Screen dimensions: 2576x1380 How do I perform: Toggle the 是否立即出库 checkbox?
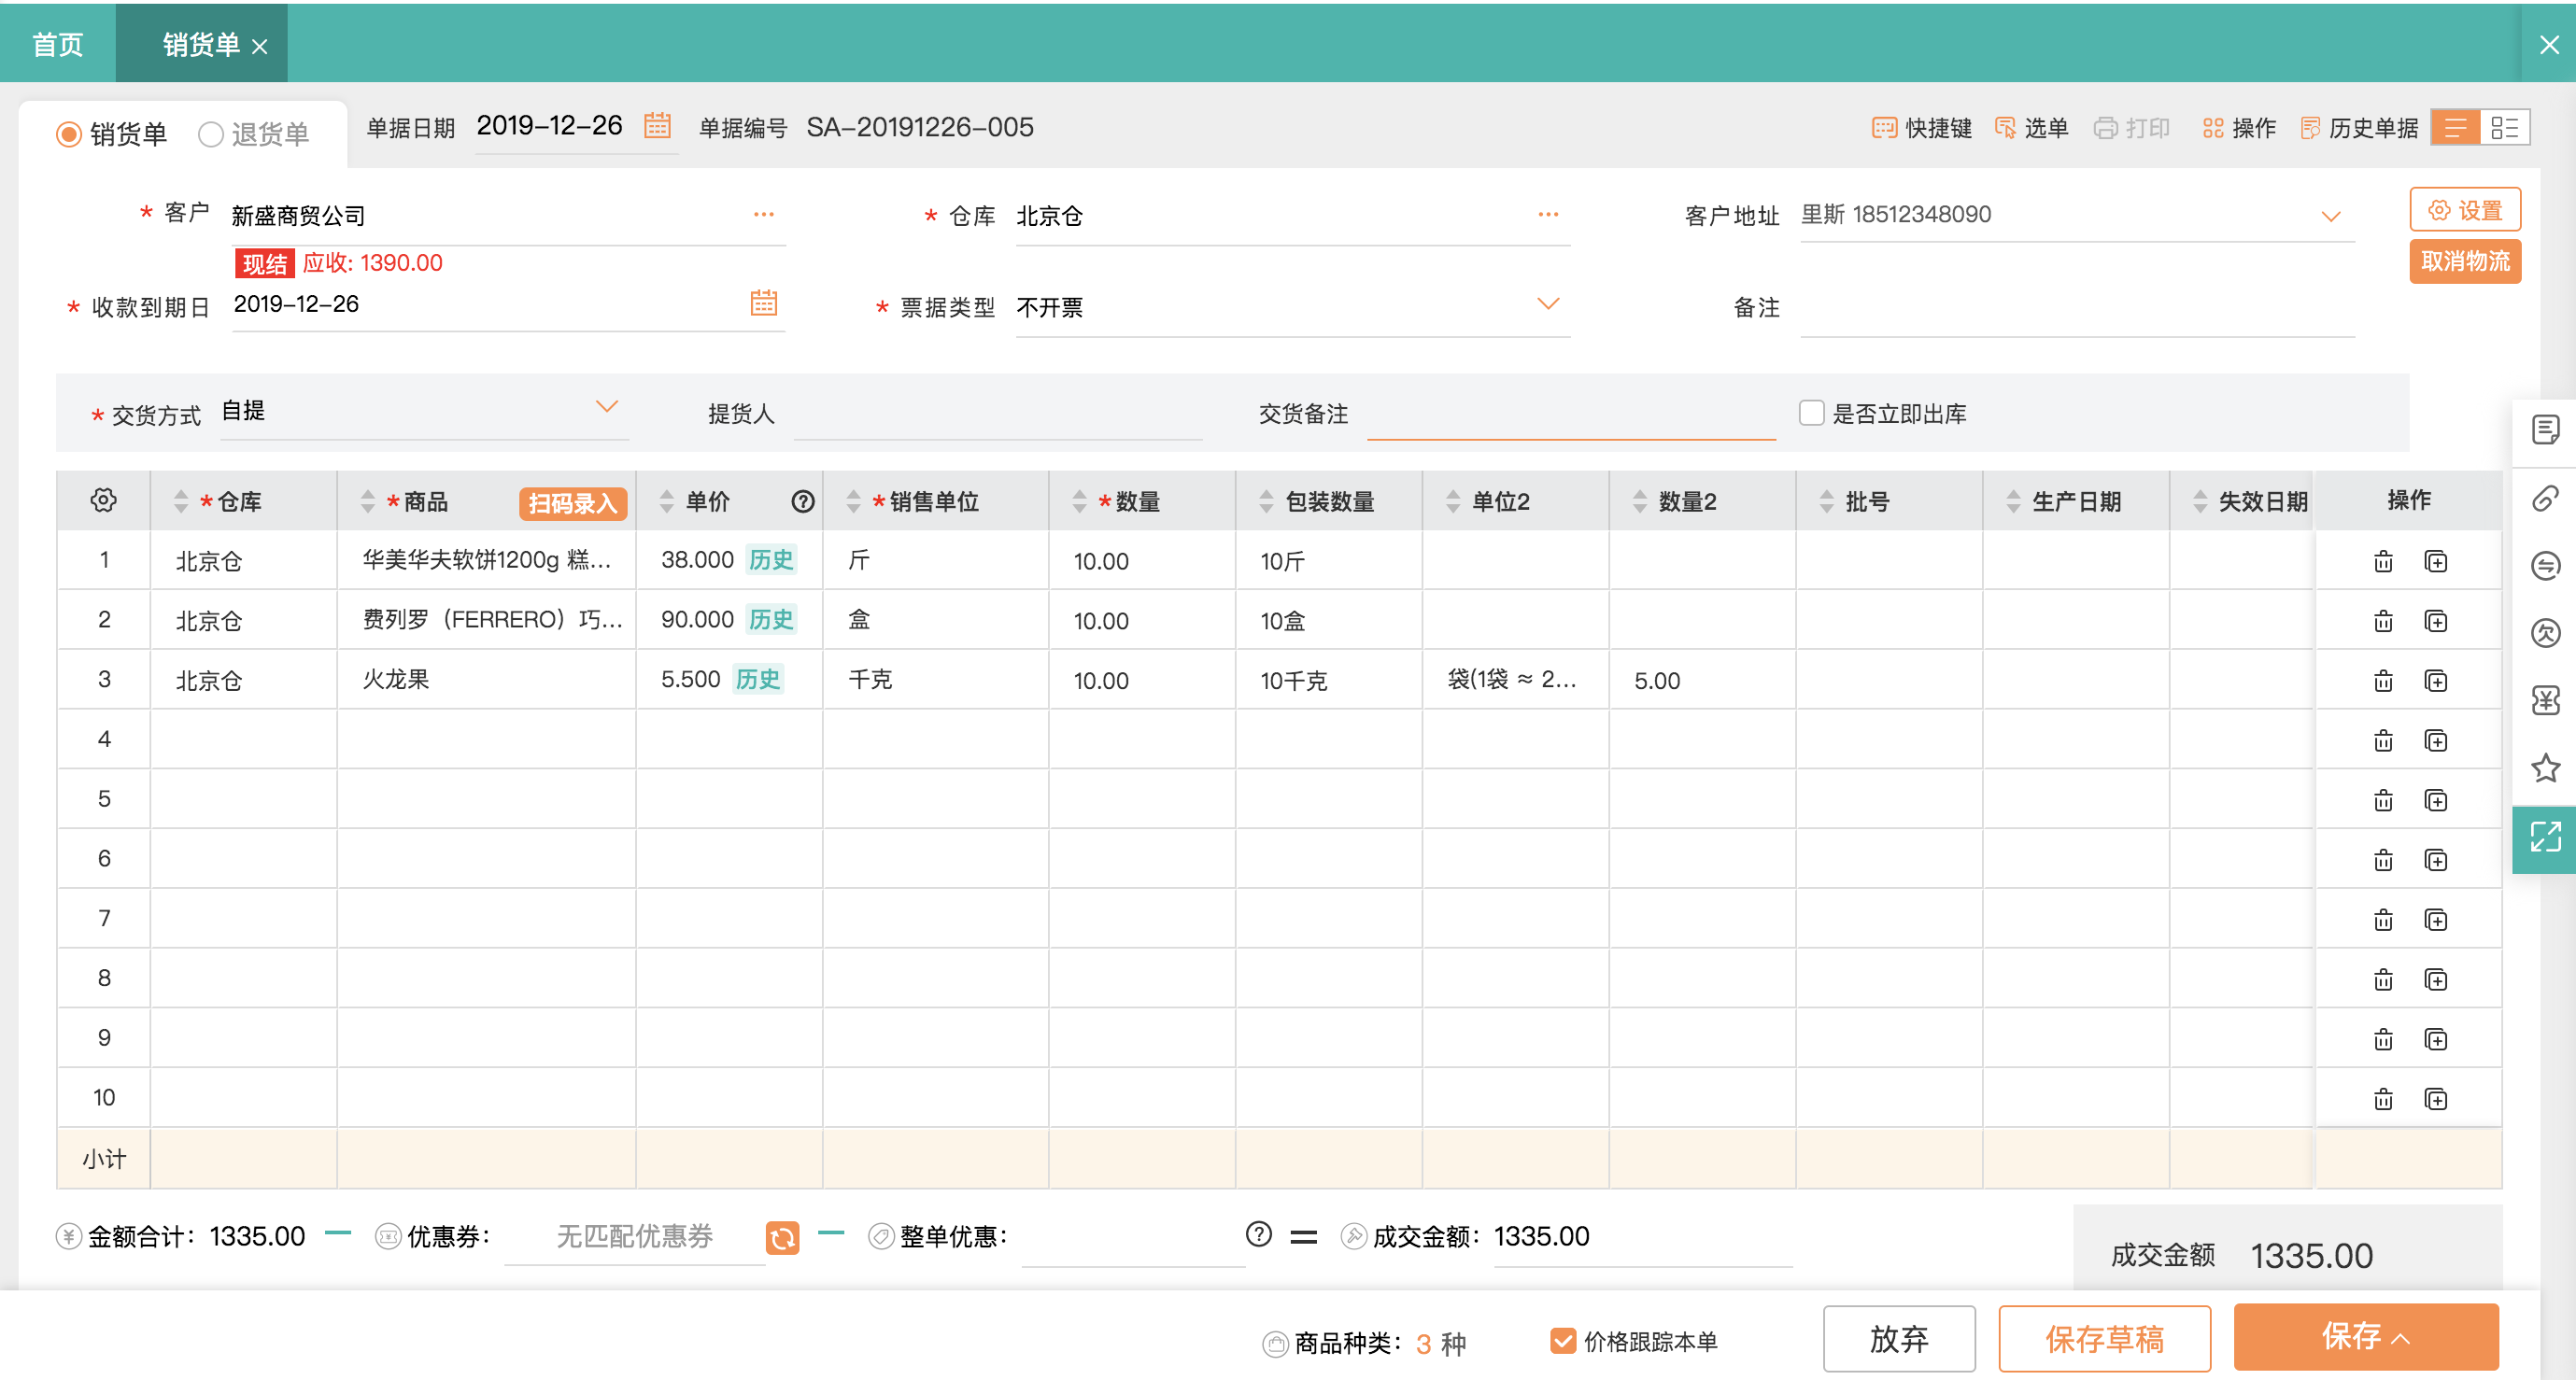(1811, 413)
